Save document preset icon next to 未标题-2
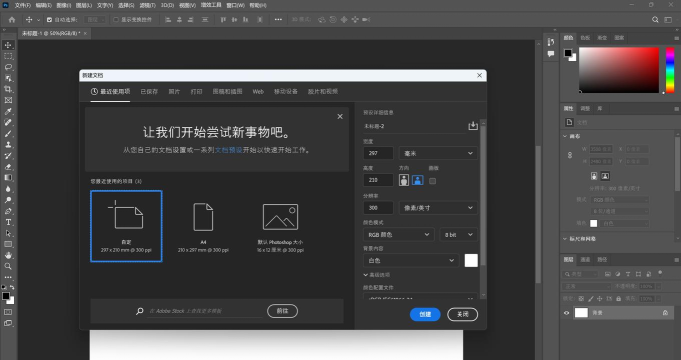 pos(473,126)
